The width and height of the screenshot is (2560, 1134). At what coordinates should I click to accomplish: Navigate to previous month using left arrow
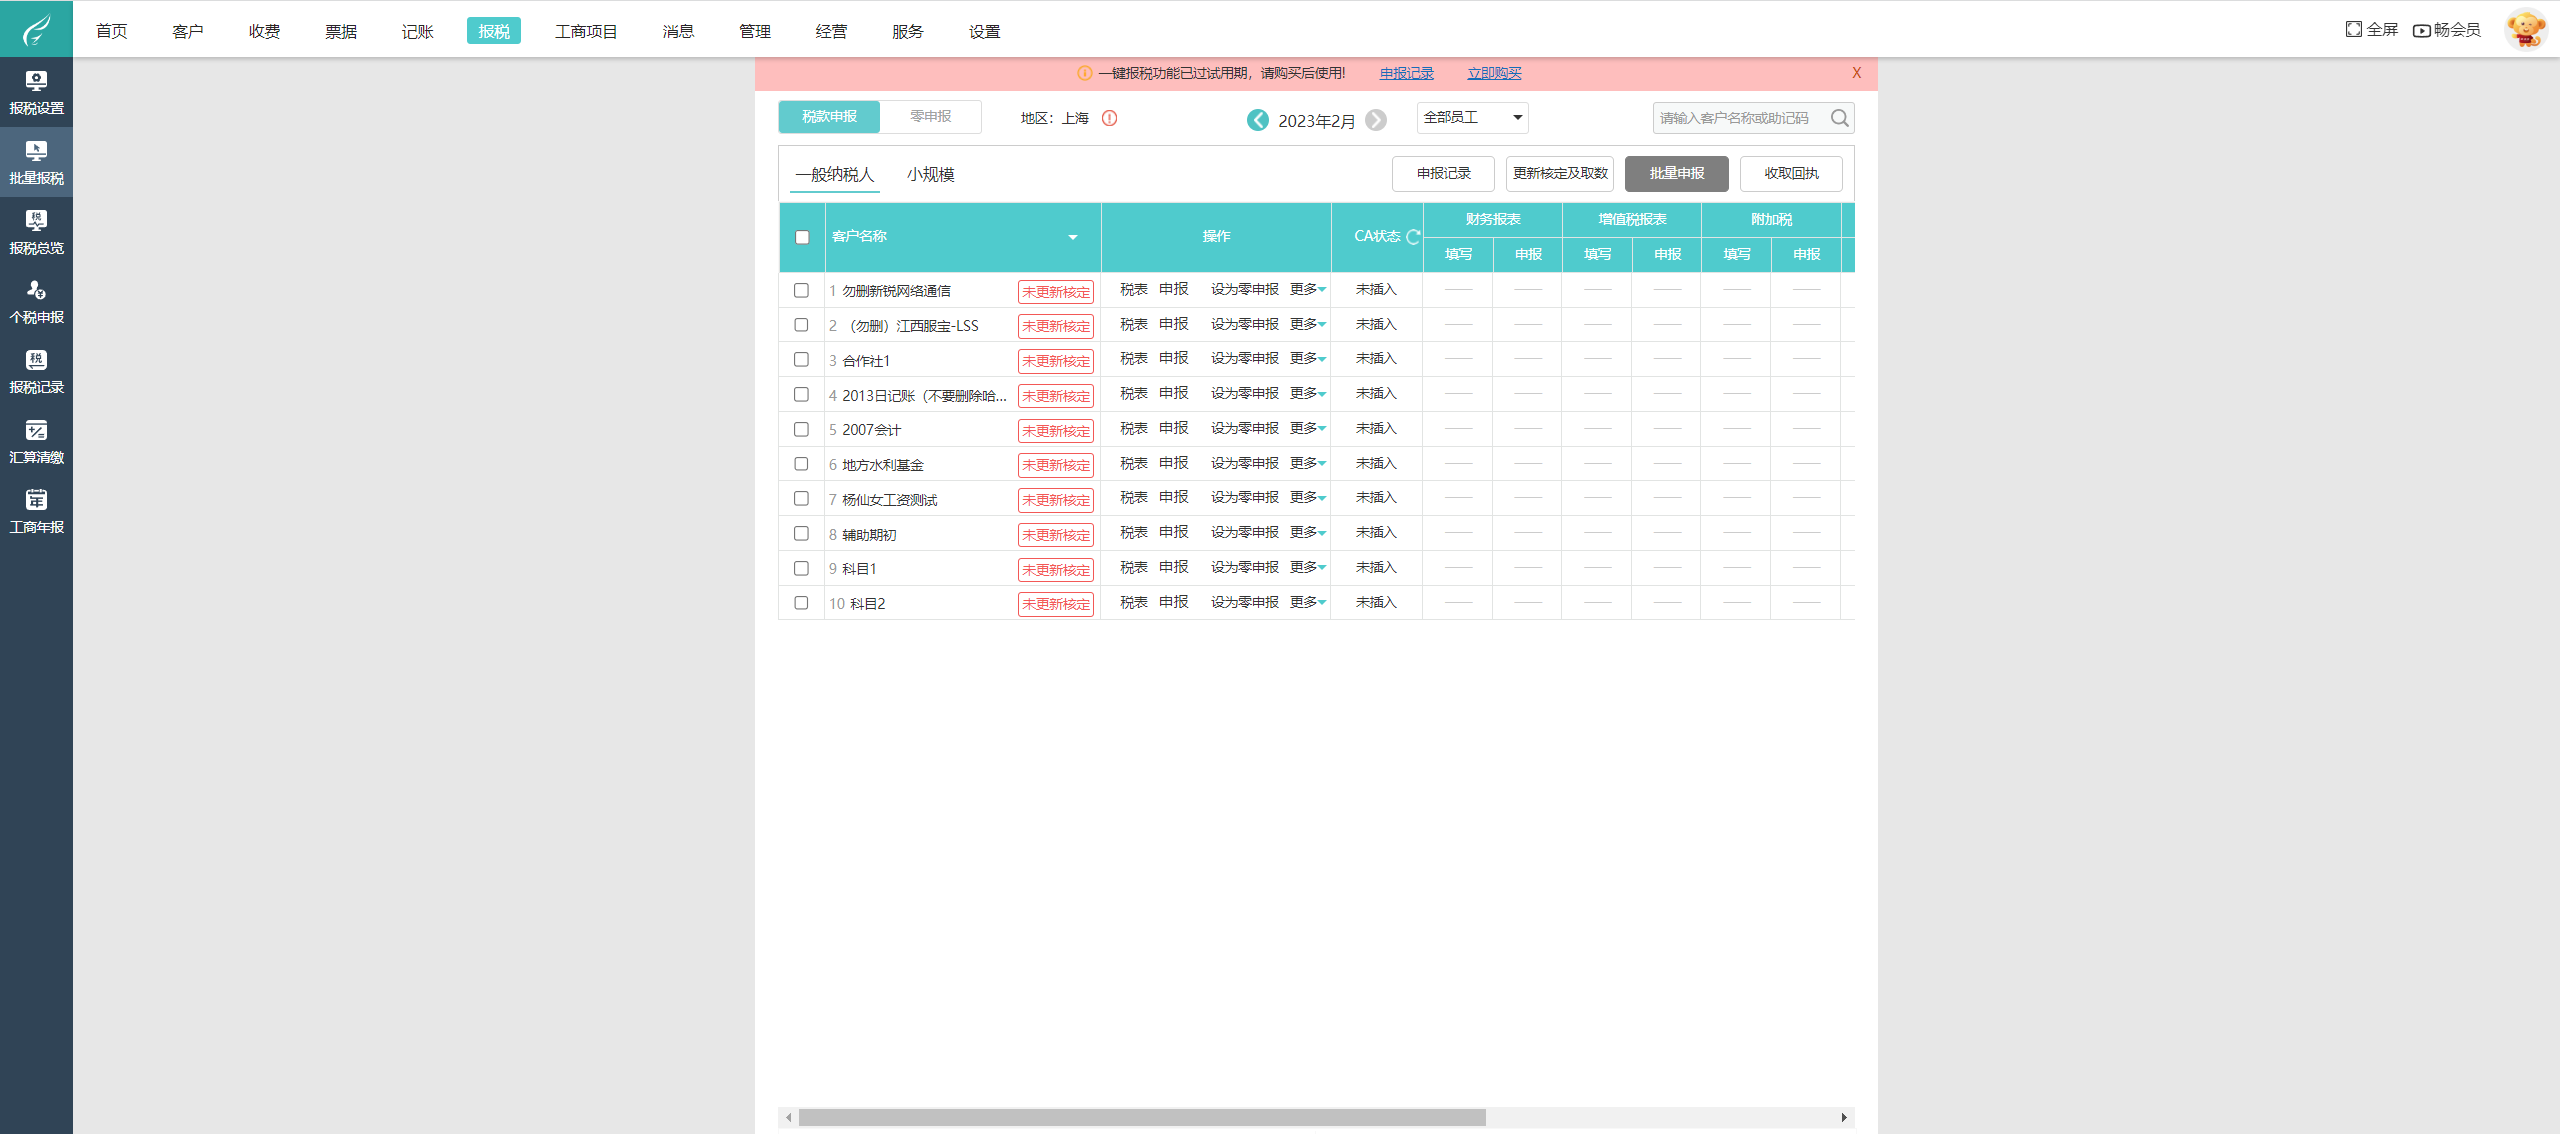[x=1256, y=117]
